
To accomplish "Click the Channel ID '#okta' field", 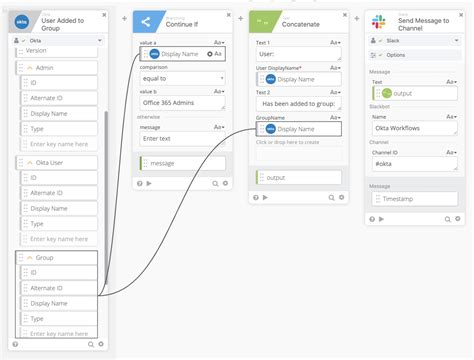I will point(415,164).
